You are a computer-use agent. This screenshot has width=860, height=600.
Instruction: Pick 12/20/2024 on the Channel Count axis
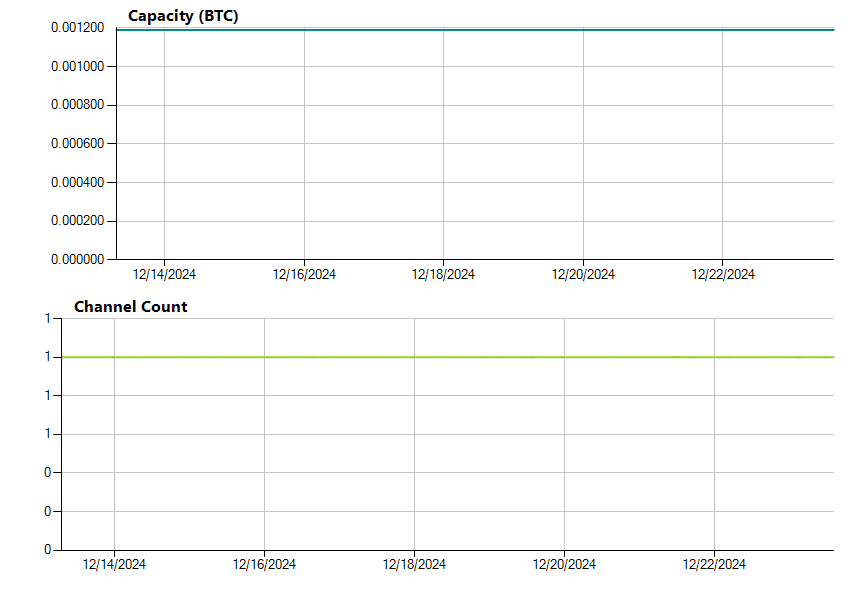pyautogui.click(x=564, y=565)
